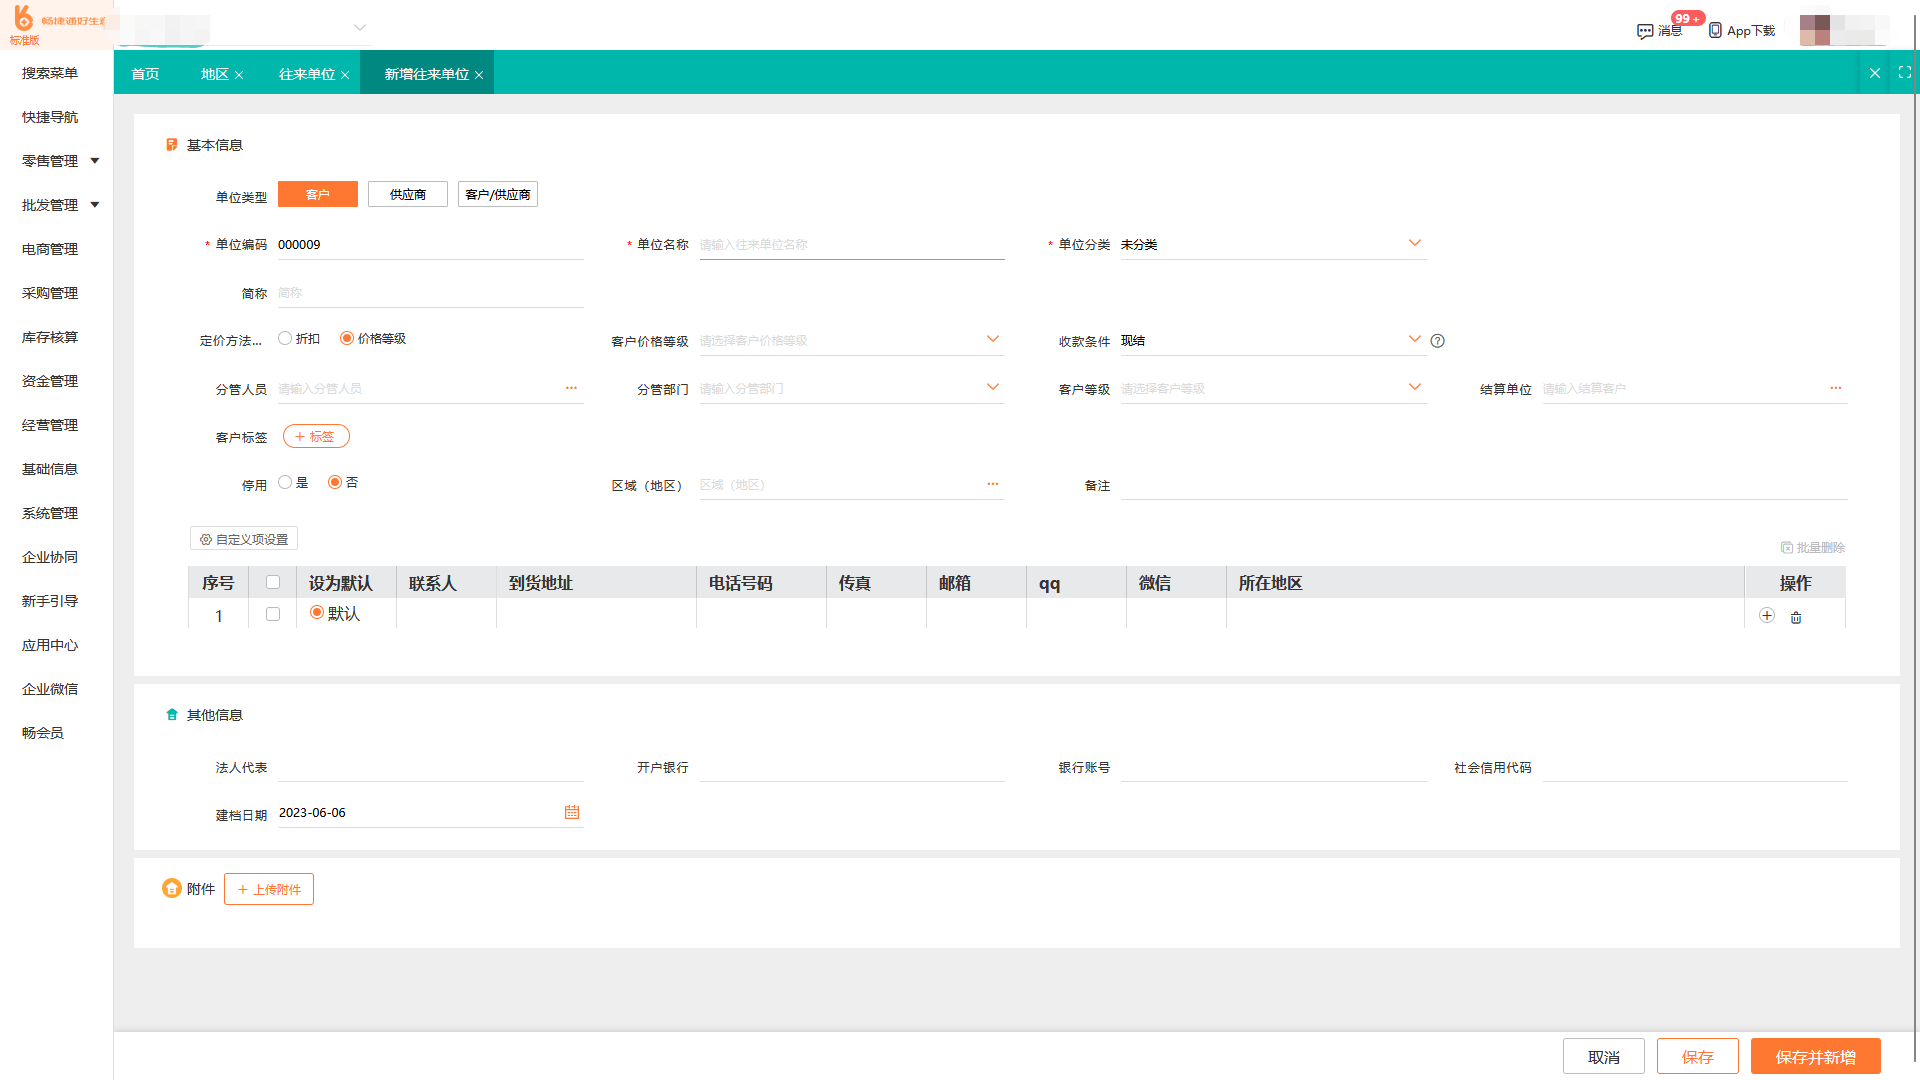Screen dimensions: 1920x1080
Task: Select 折扣 pricing method radio button
Action: coord(286,340)
